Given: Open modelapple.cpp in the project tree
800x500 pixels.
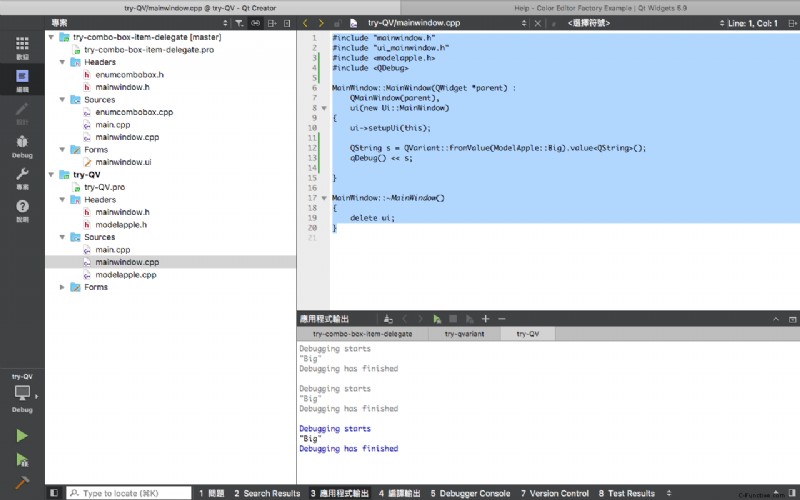Looking at the screenshot, I should tap(125, 274).
